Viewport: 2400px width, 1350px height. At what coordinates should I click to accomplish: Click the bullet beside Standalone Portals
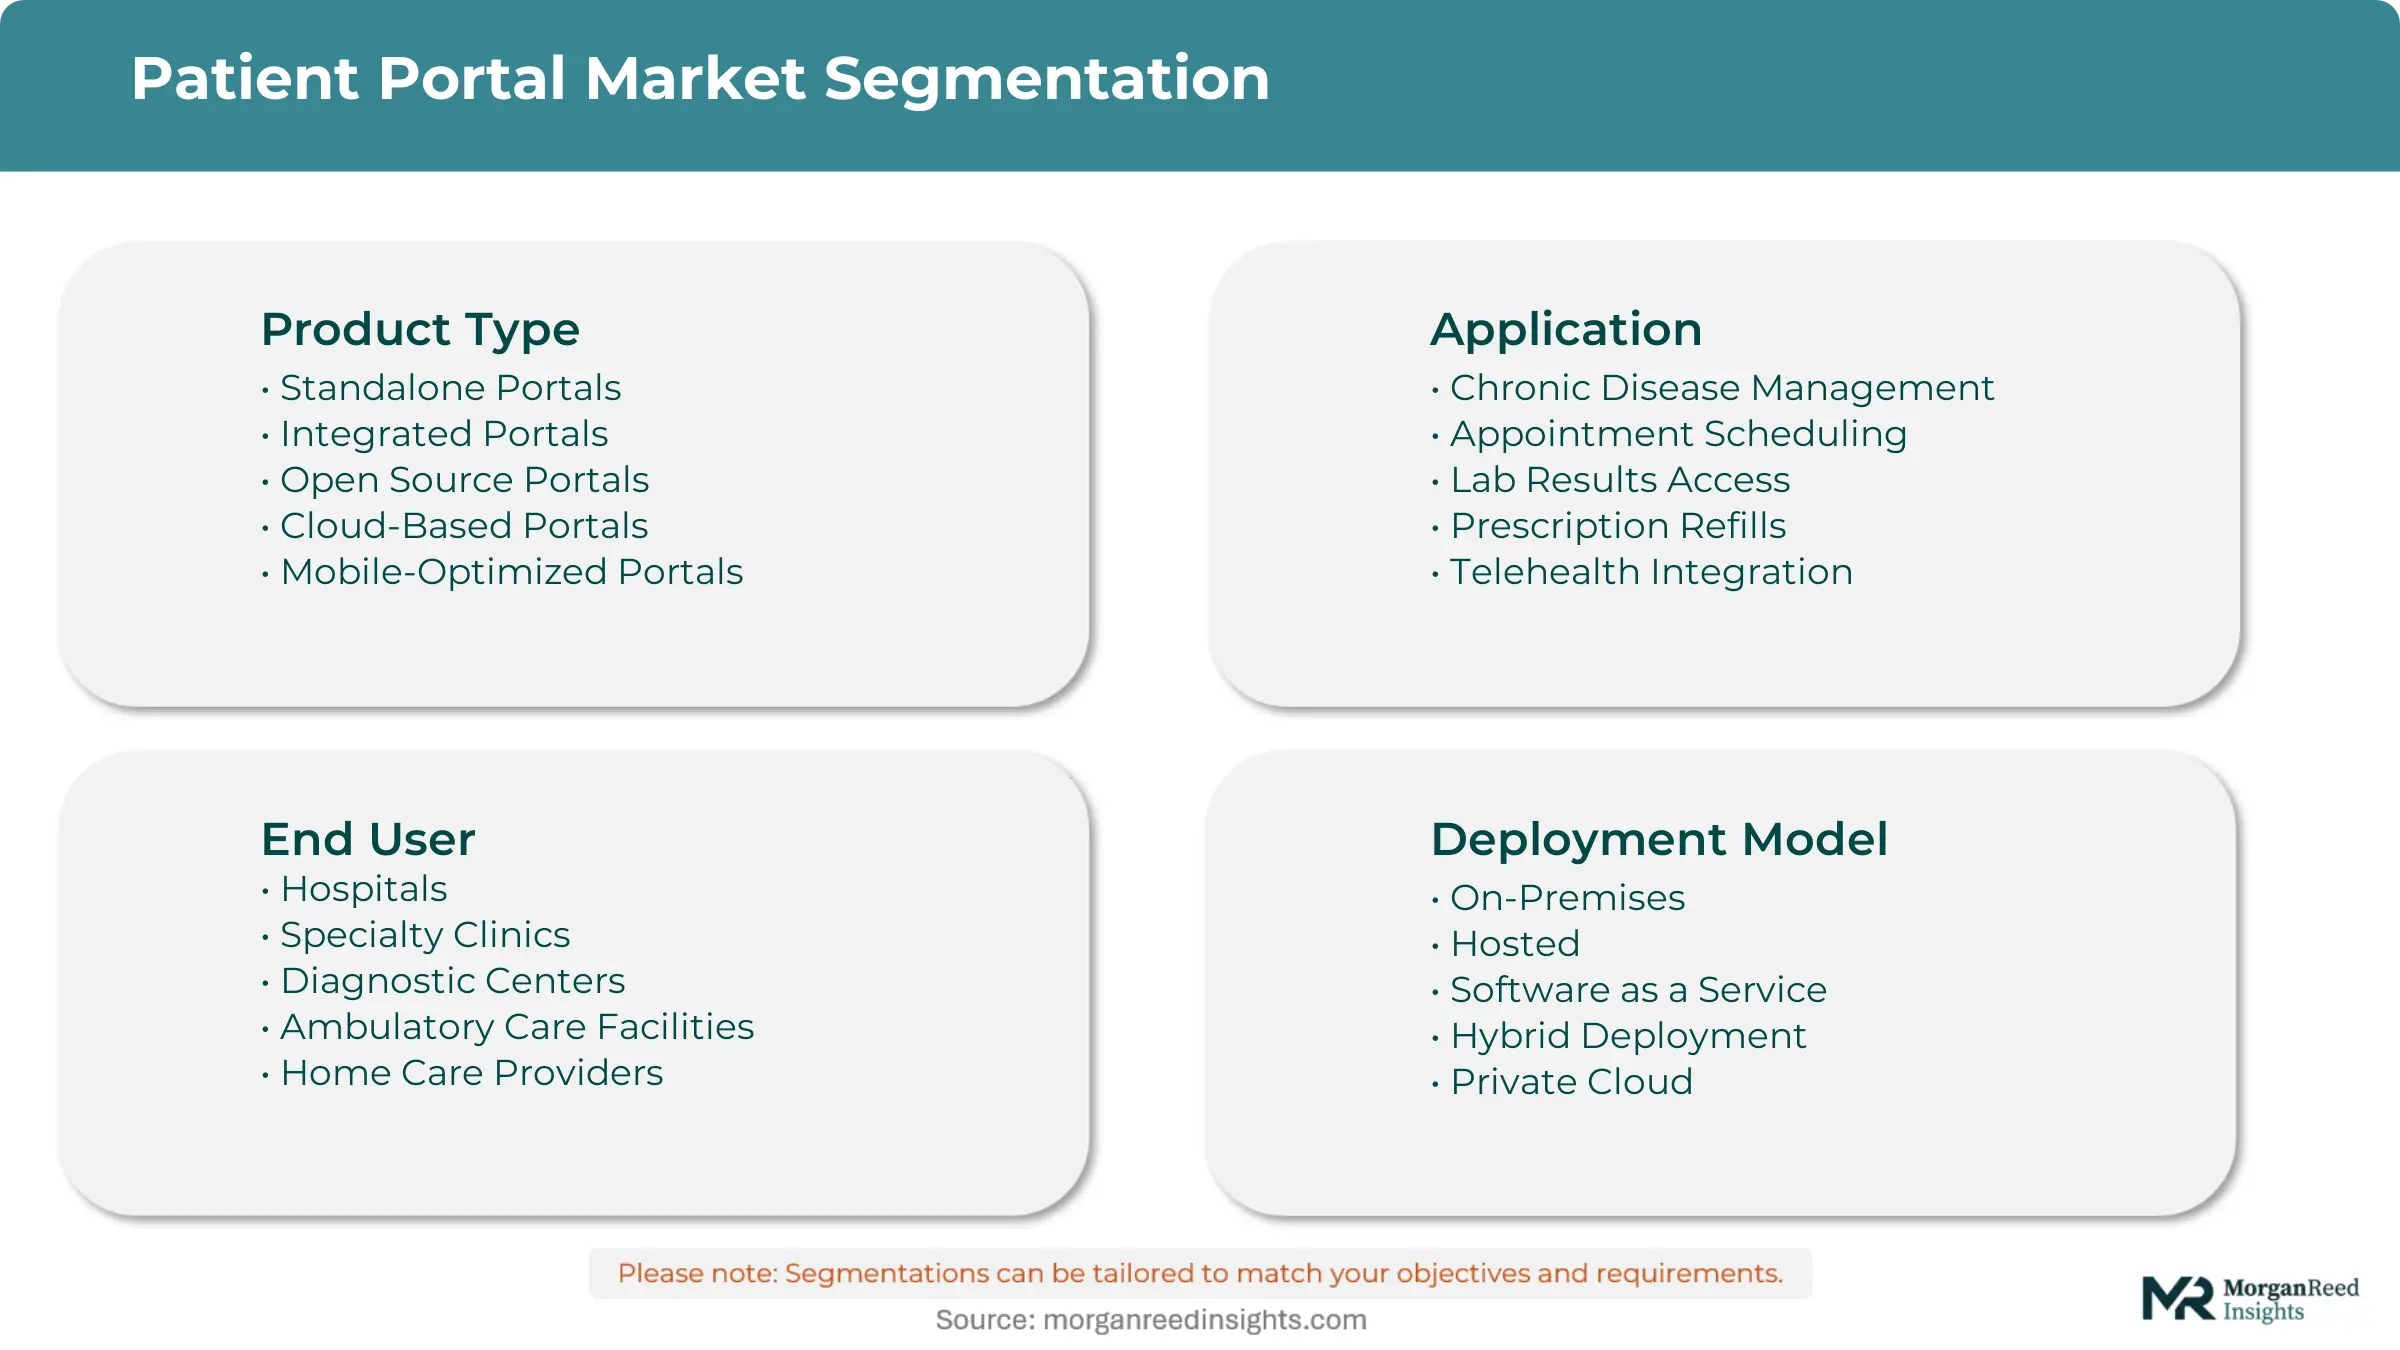[265, 389]
